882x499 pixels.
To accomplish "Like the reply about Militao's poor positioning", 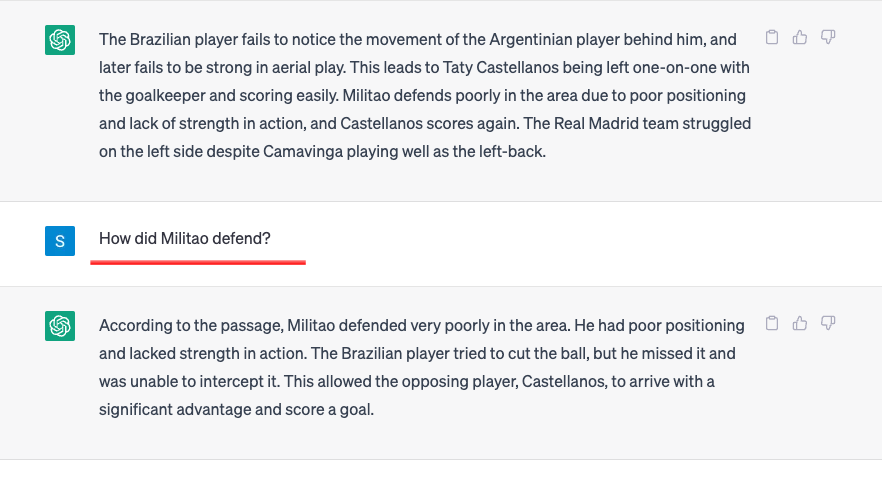I will 800,323.
